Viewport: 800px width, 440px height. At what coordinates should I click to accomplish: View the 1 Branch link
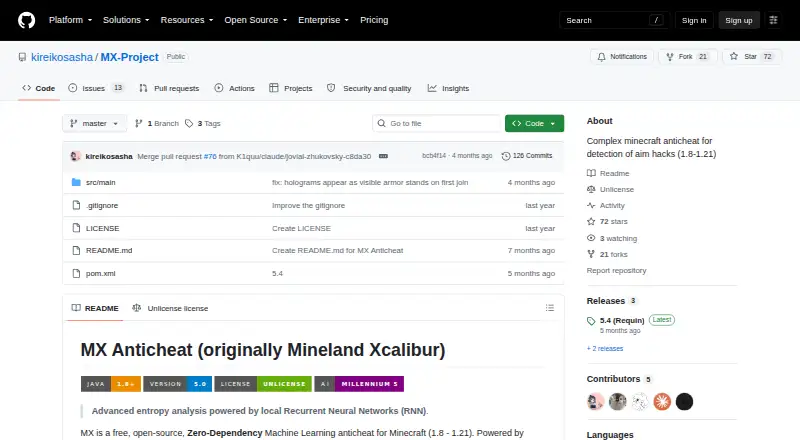tap(157, 124)
